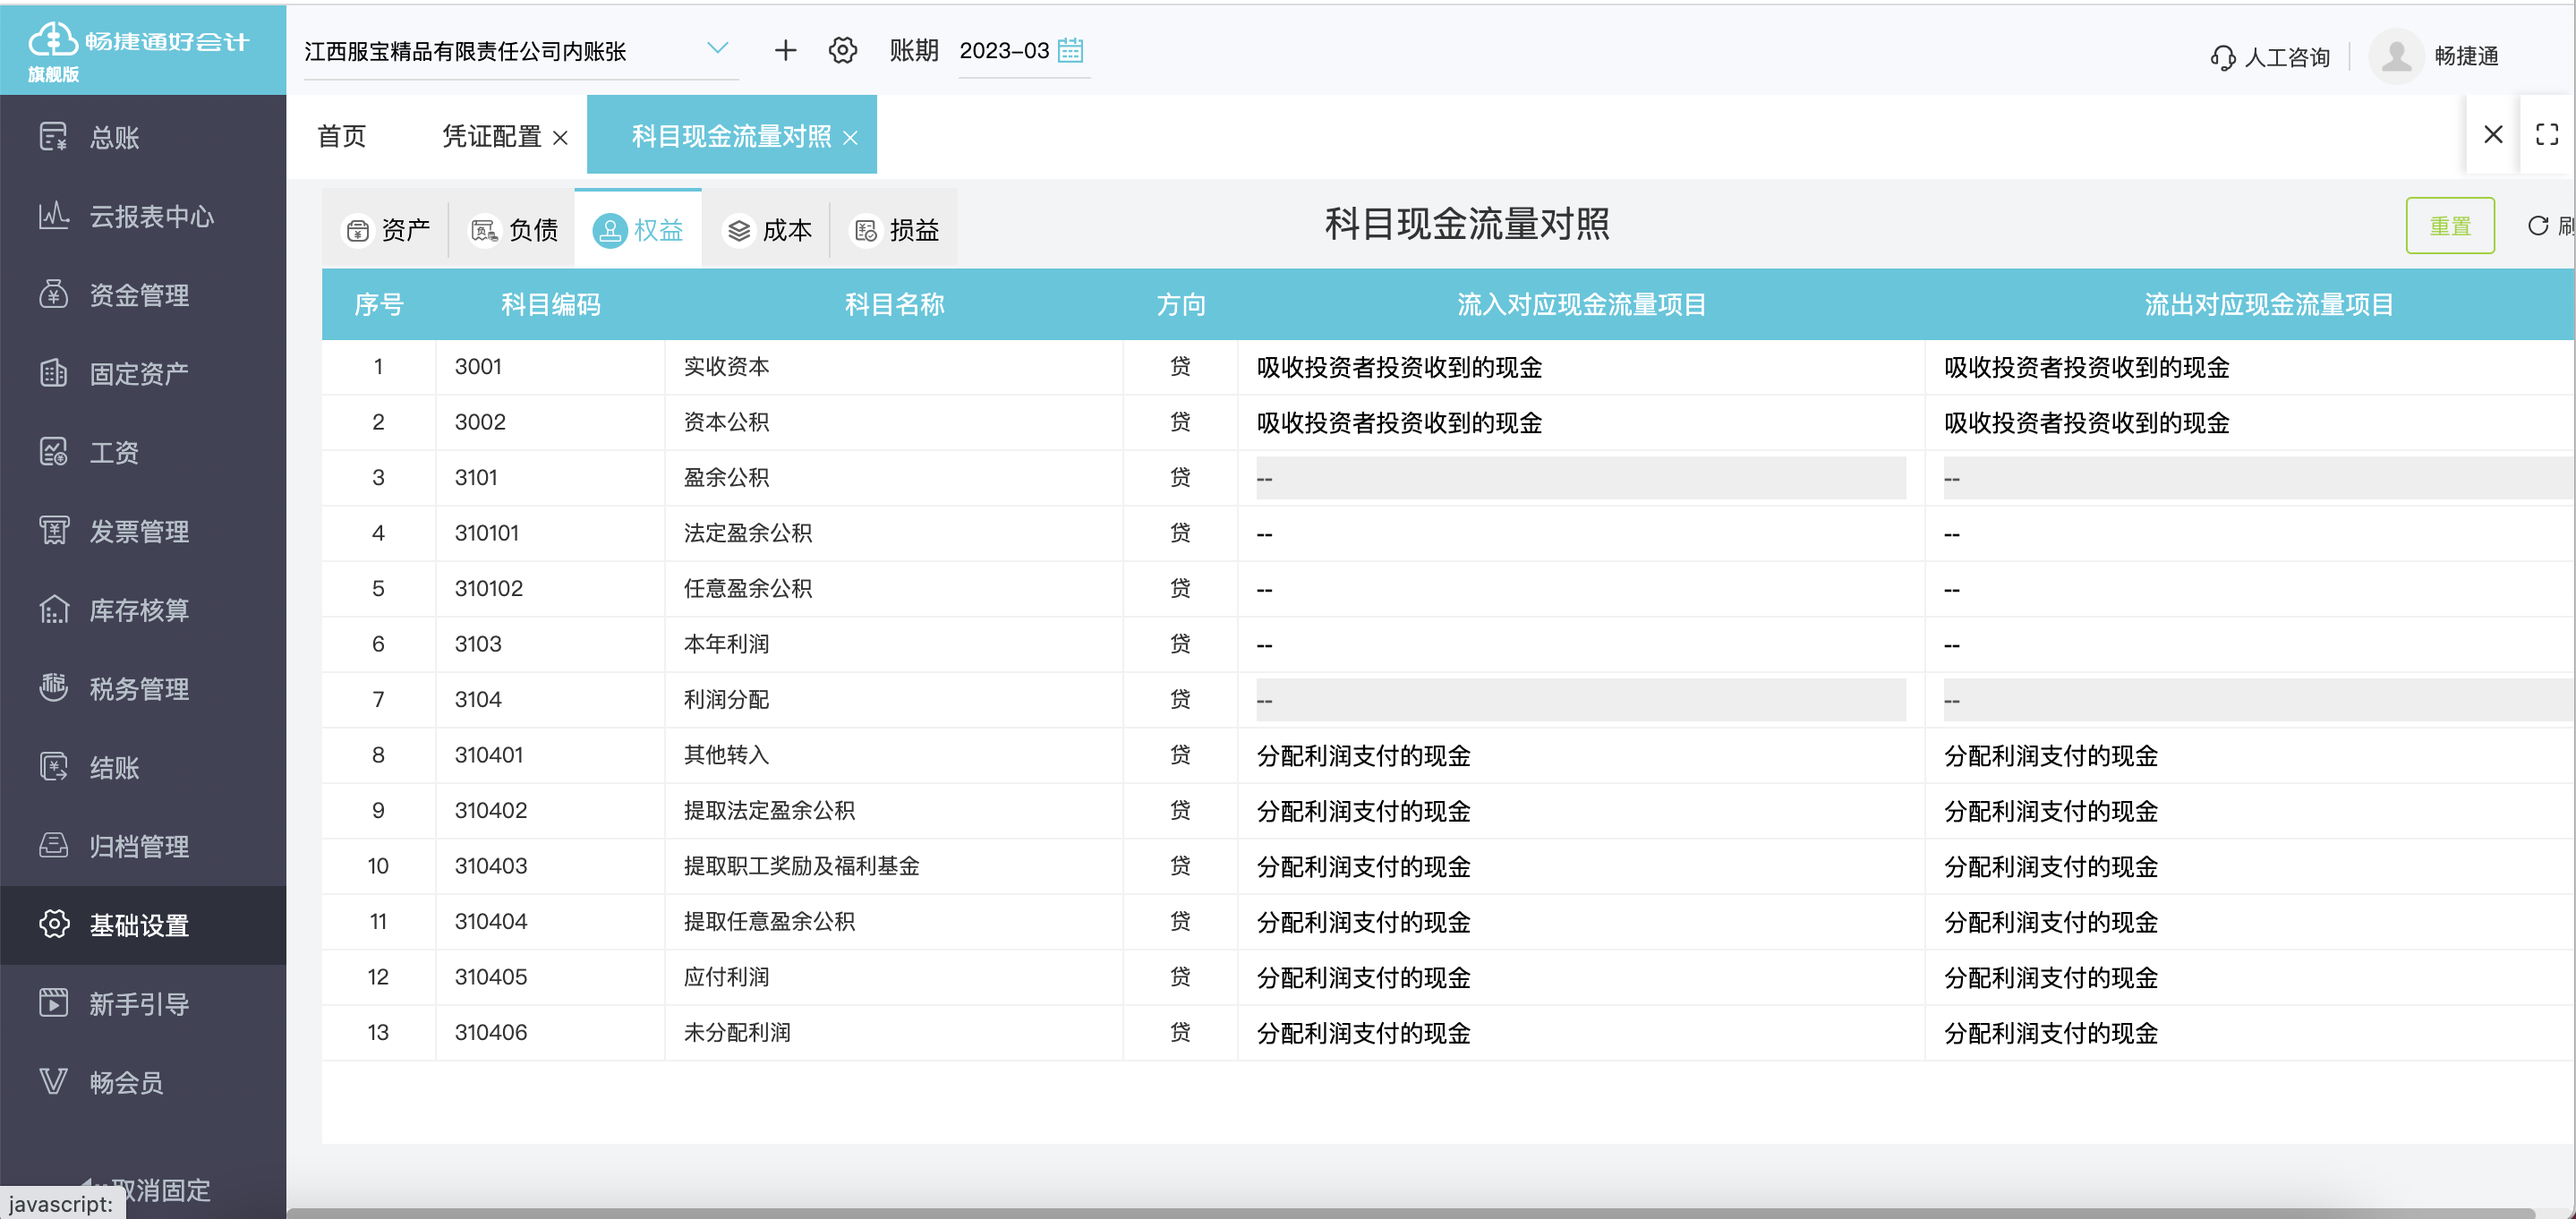Click the fullscreen expand icon
2576x1219 pixels.
click(x=2546, y=135)
